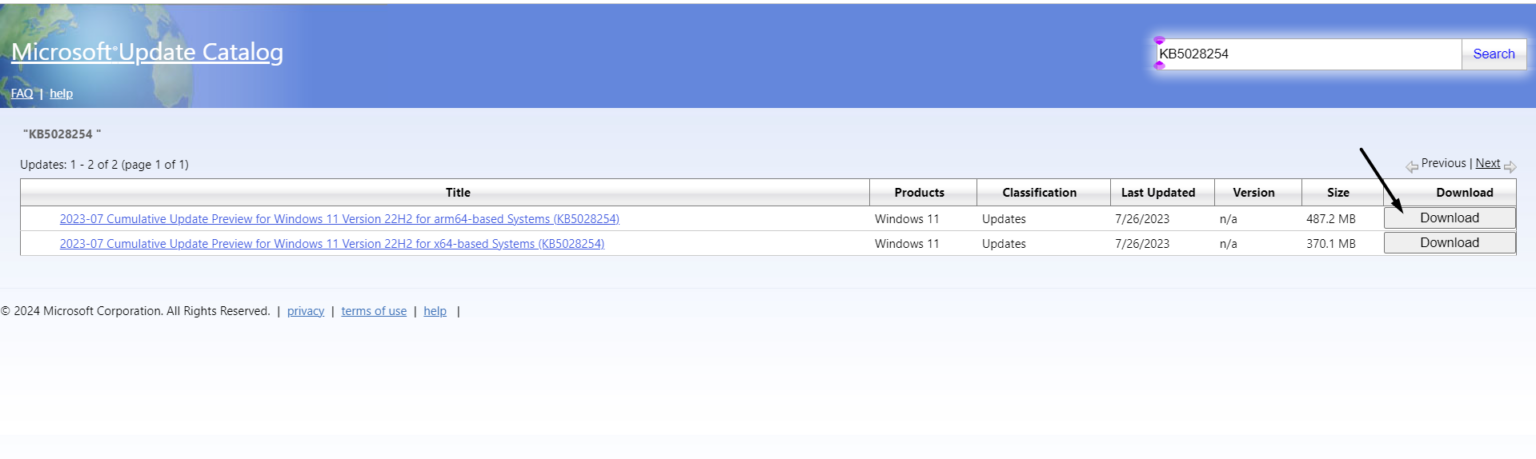
Task: Click the help link next to FAQ
Action: click(61, 94)
